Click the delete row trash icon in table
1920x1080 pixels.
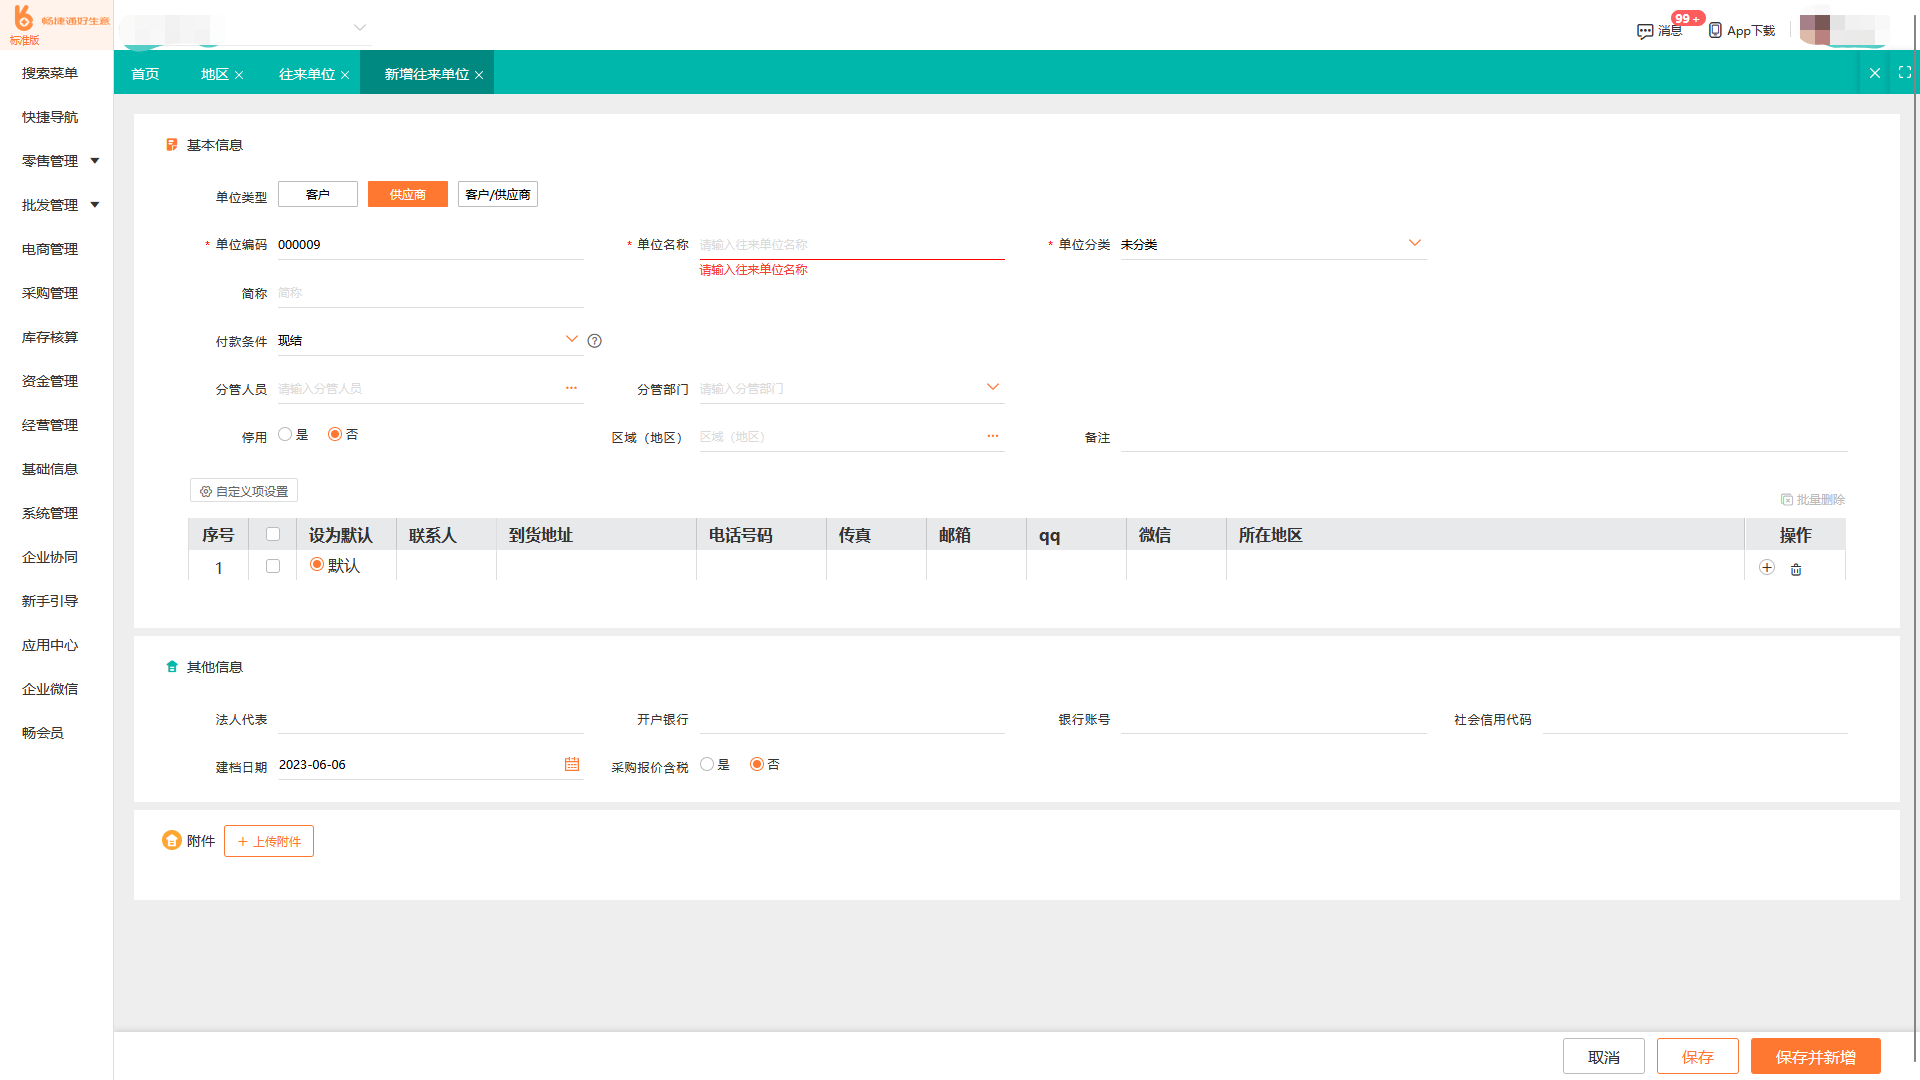[x=1796, y=568]
